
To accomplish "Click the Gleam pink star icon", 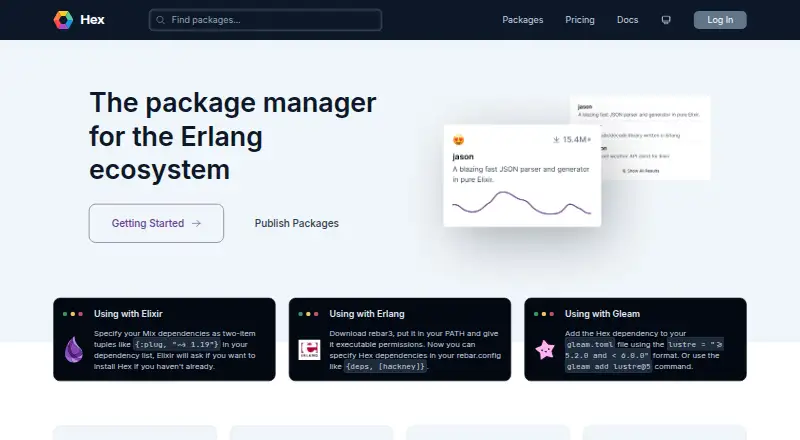I will click(x=545, y=350).
